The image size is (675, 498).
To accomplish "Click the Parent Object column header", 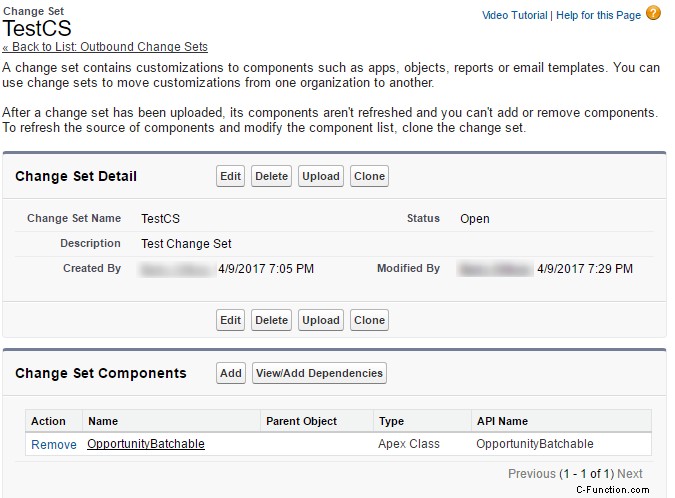I will tap(301, 421).
